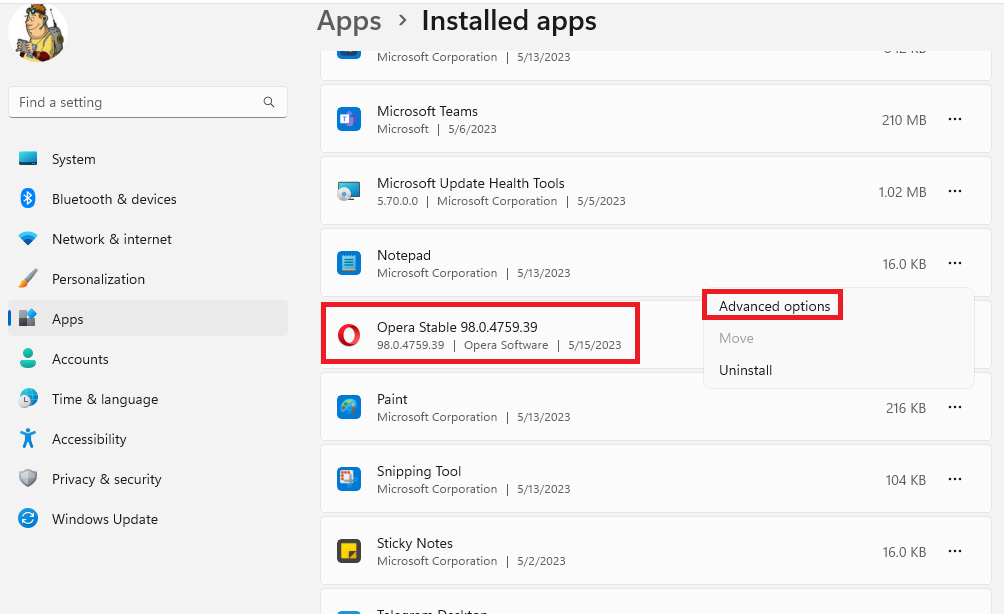Open System settings category
The height and width of the screenshot is (614, 1004).
click(x=74, y=159)
